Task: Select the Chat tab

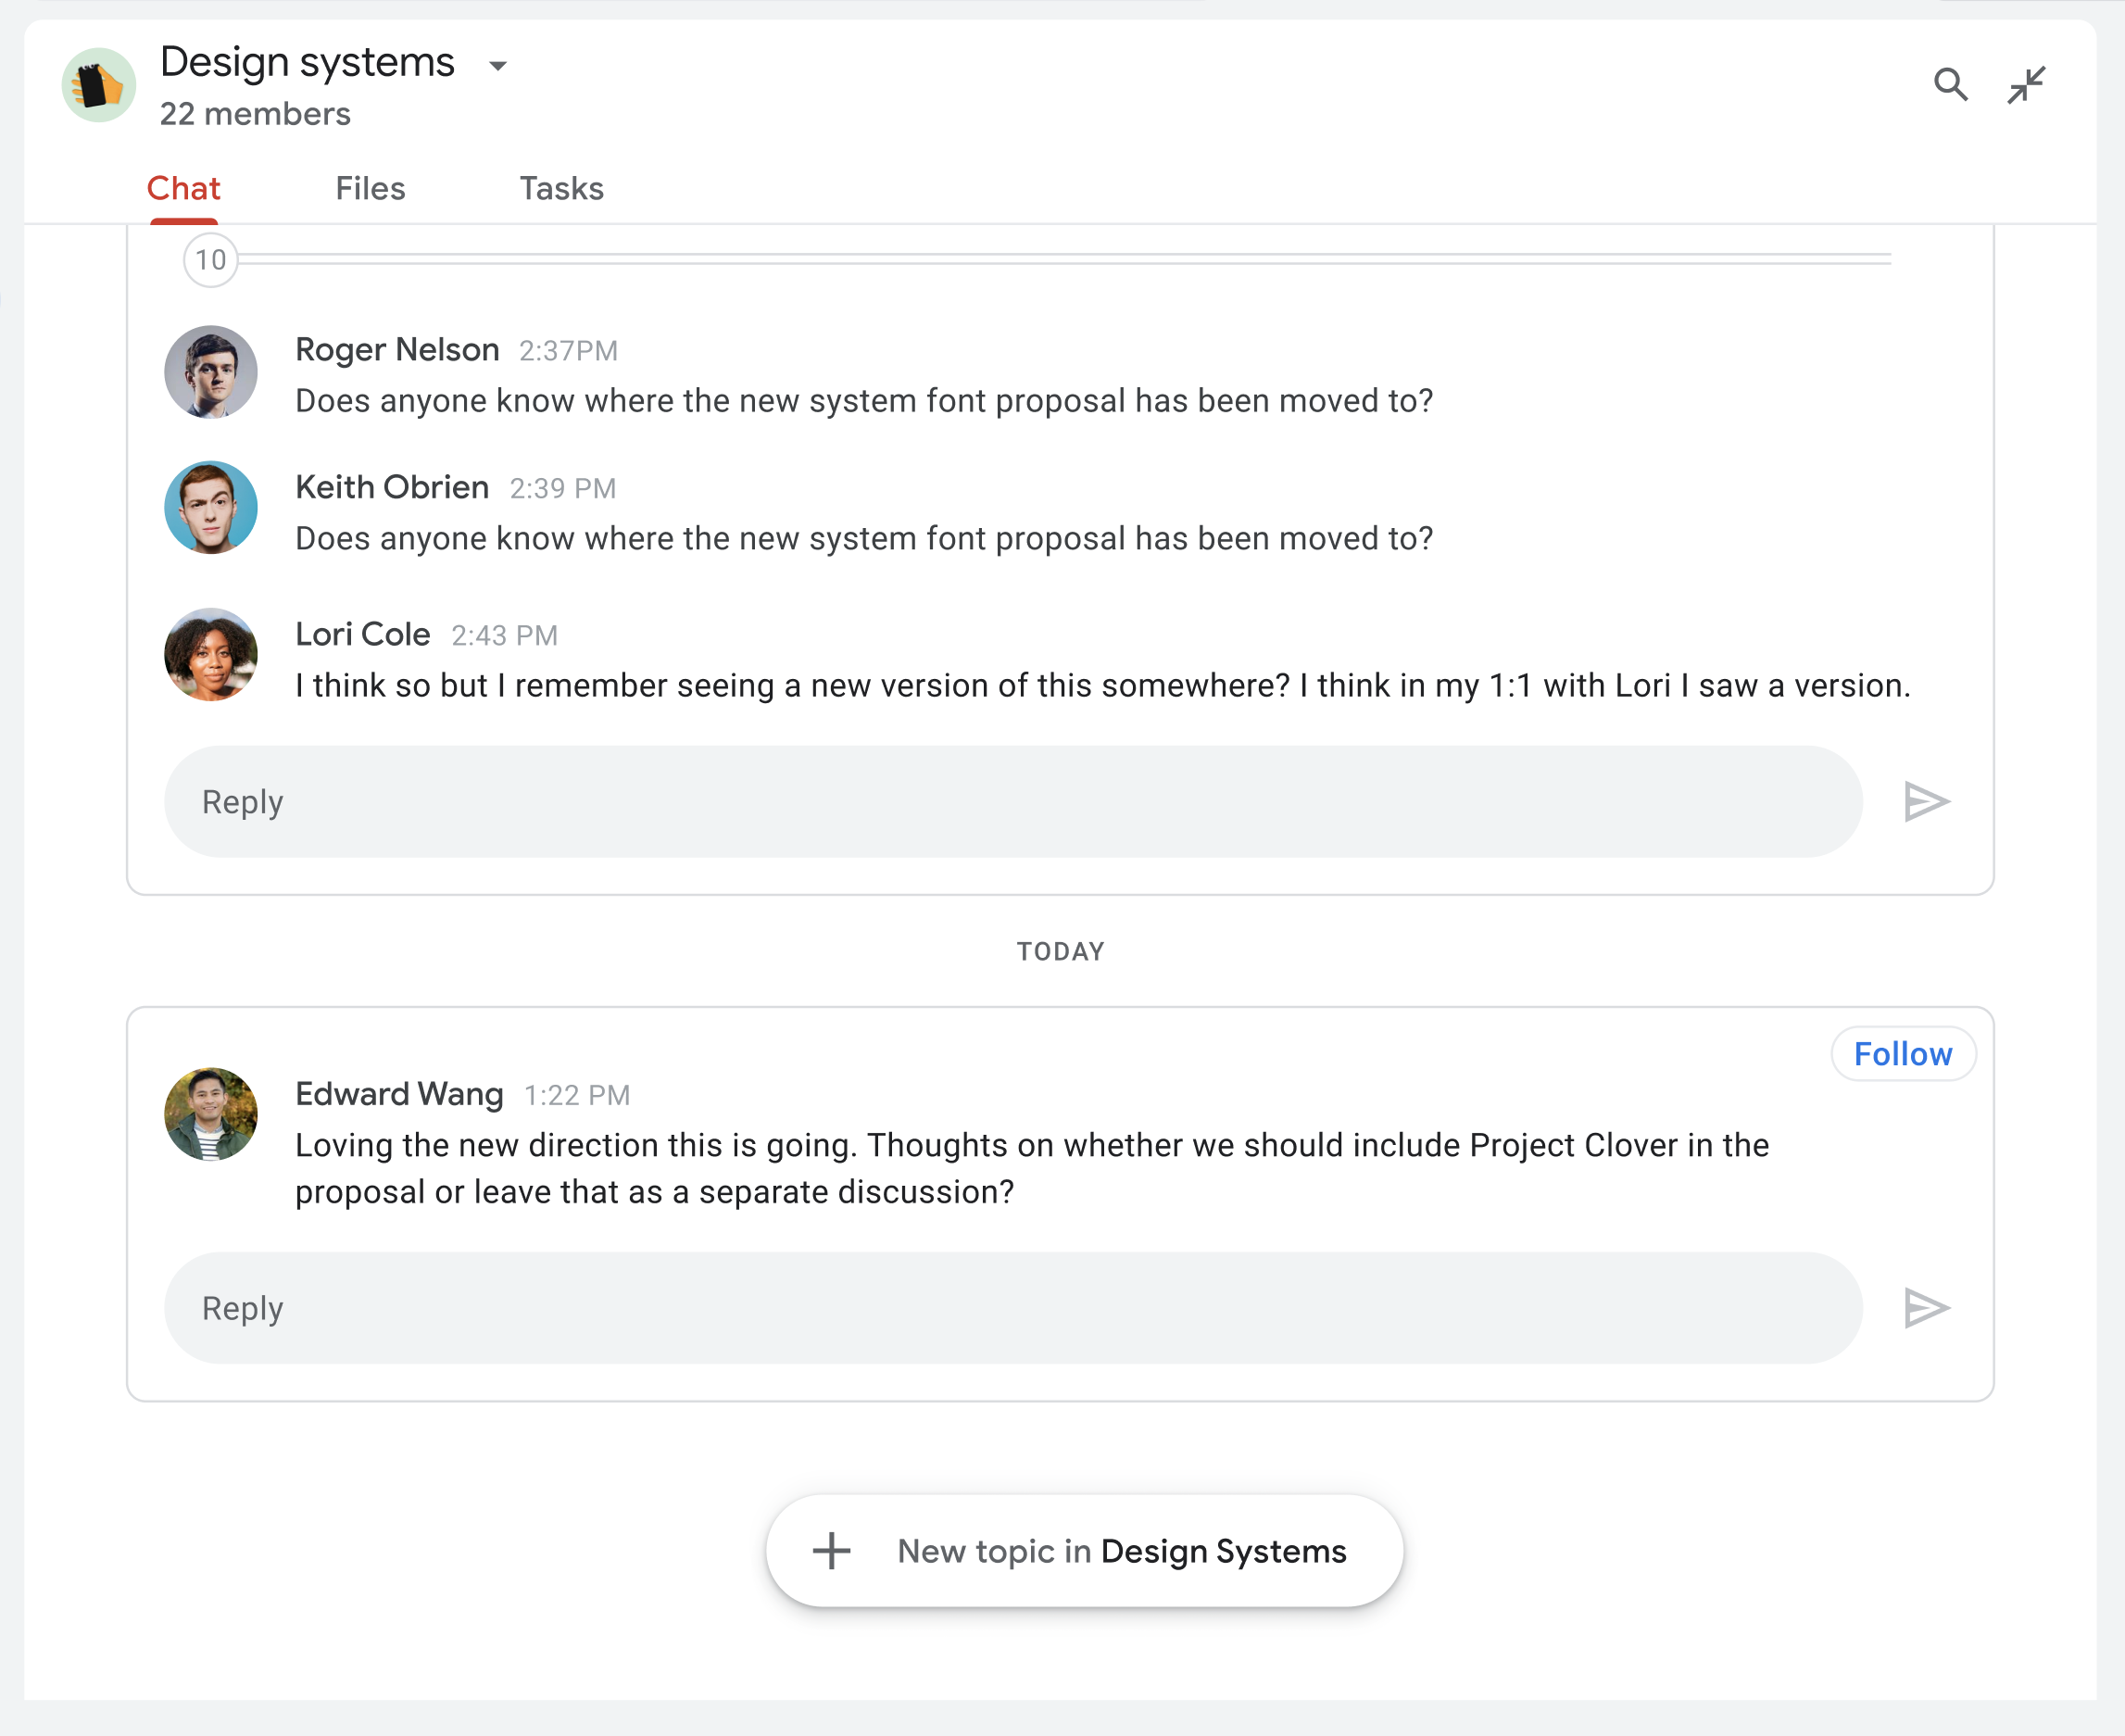Action: (183, 188)
